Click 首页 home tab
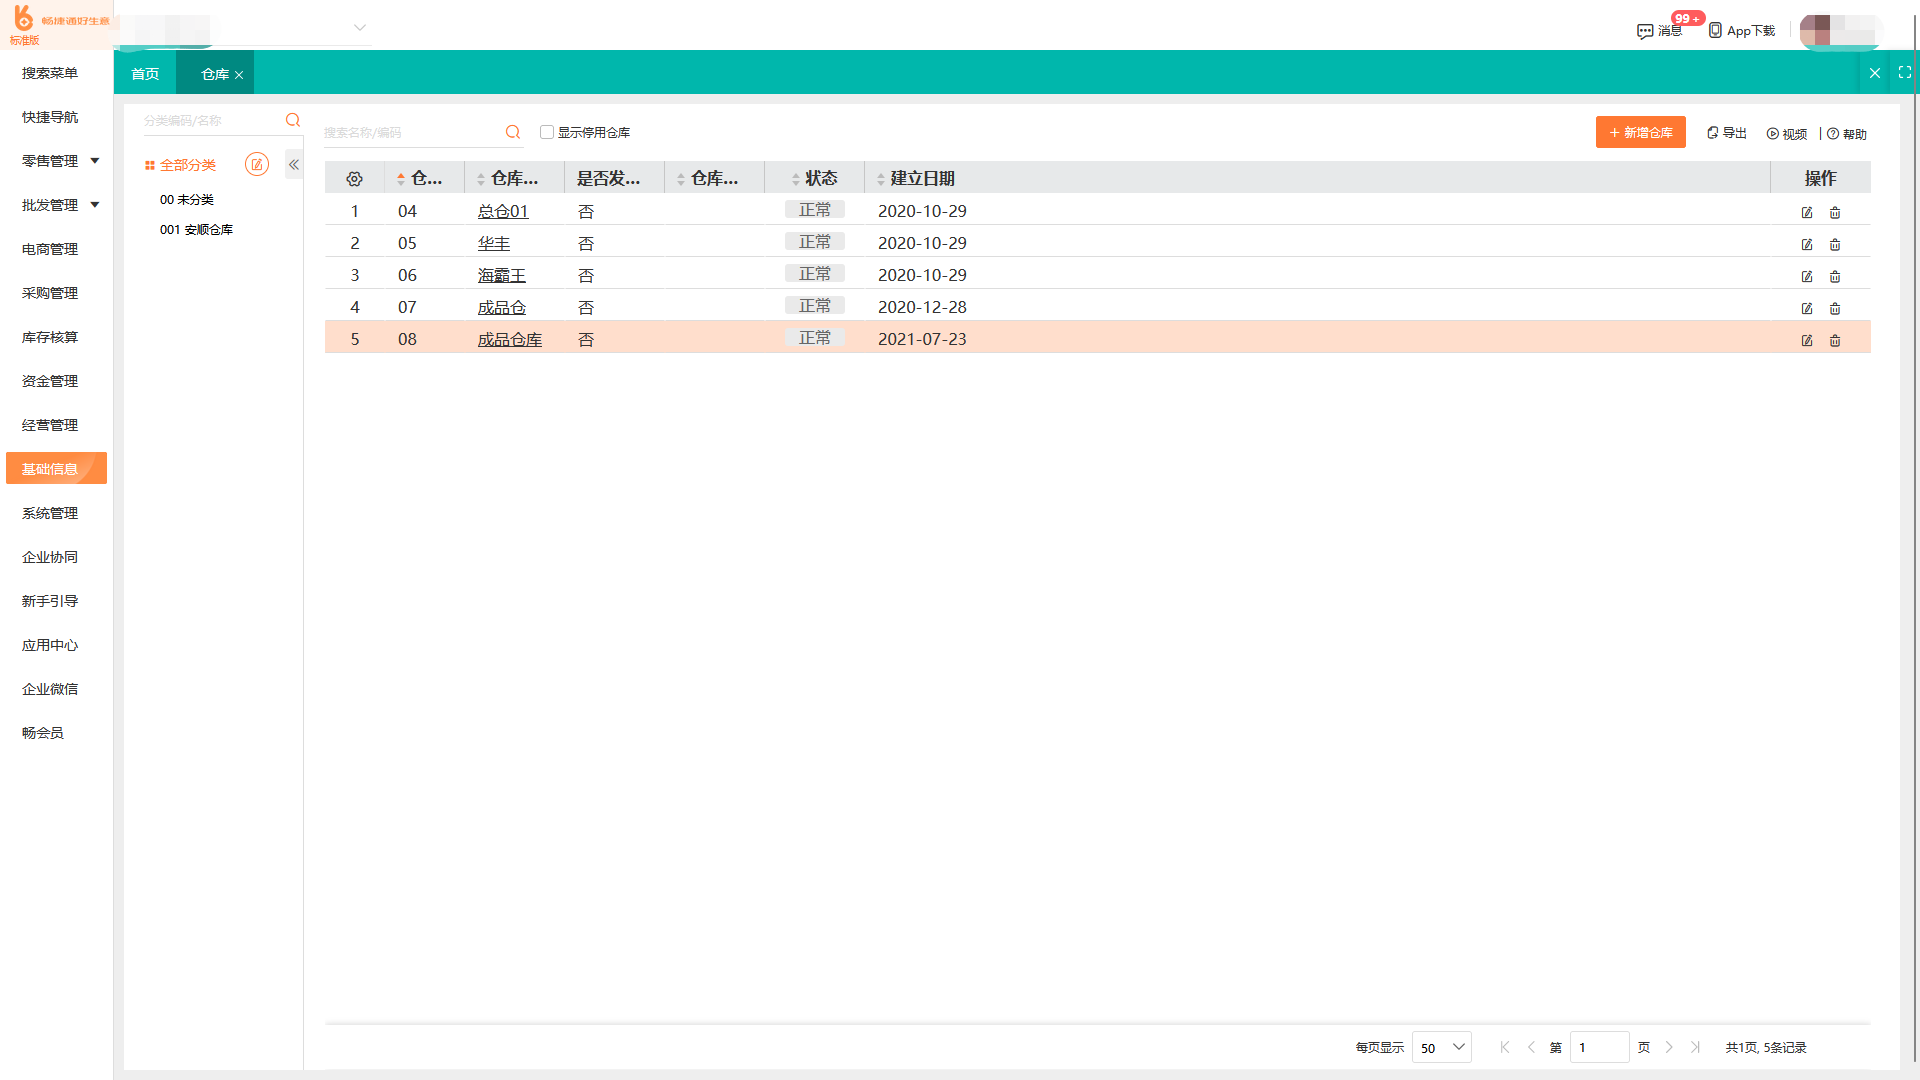The width and height of the screenshot is (1920, 1080). [x=145, y=74]
